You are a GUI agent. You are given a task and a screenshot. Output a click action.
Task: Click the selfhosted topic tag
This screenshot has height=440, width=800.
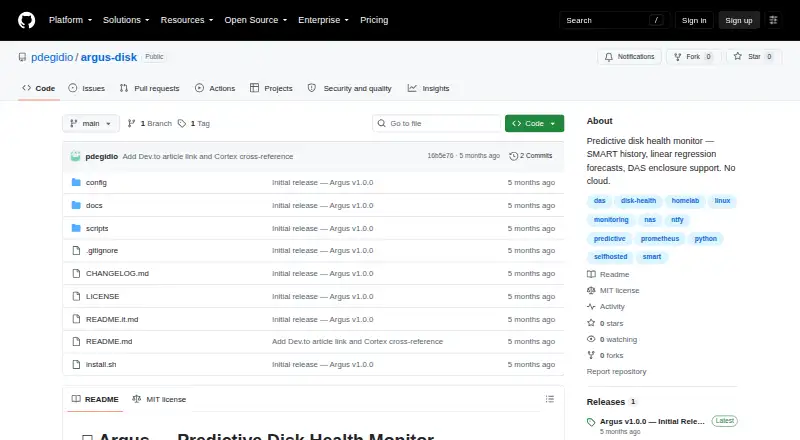[610, 257]
